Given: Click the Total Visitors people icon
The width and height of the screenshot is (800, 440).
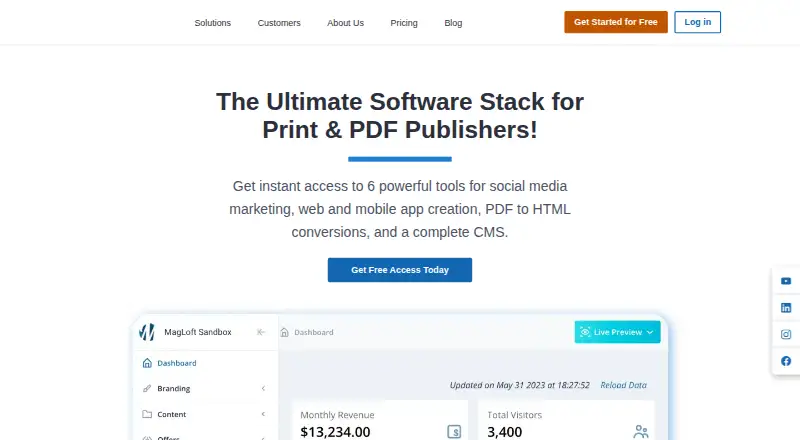Looking at the screenshot, I should (x=641, y=432).
